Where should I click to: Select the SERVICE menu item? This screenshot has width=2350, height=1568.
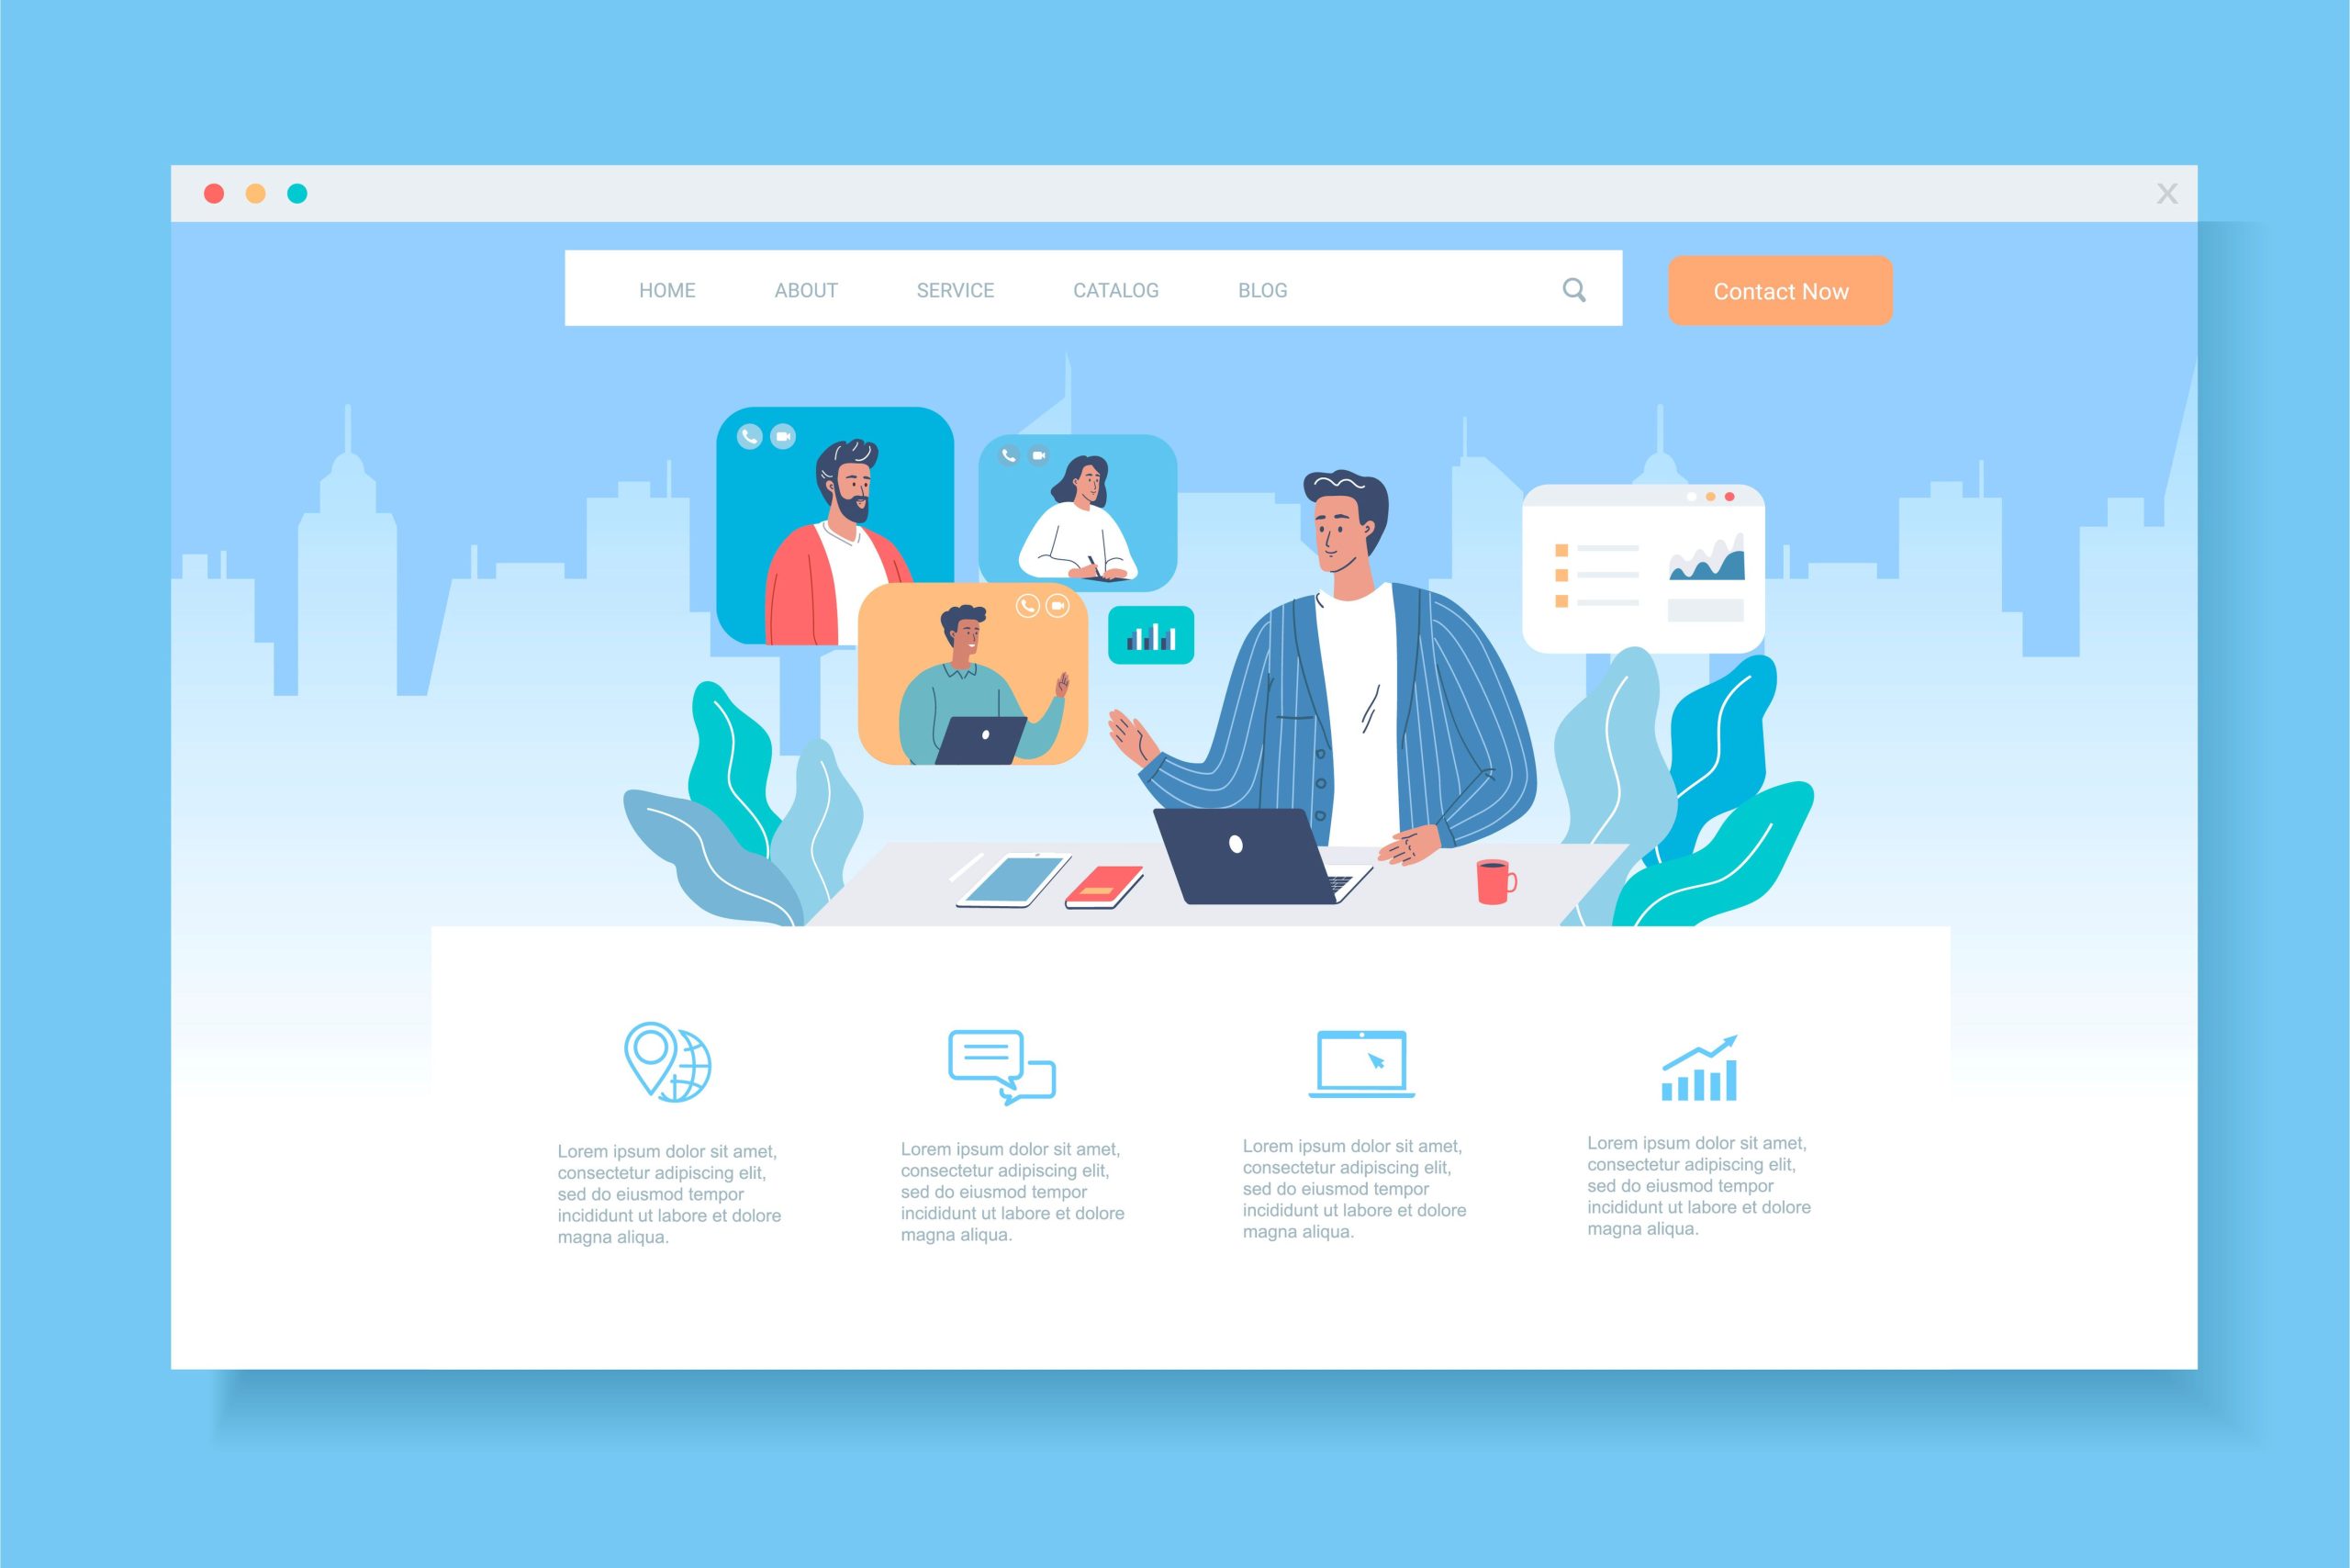[956, 290]
